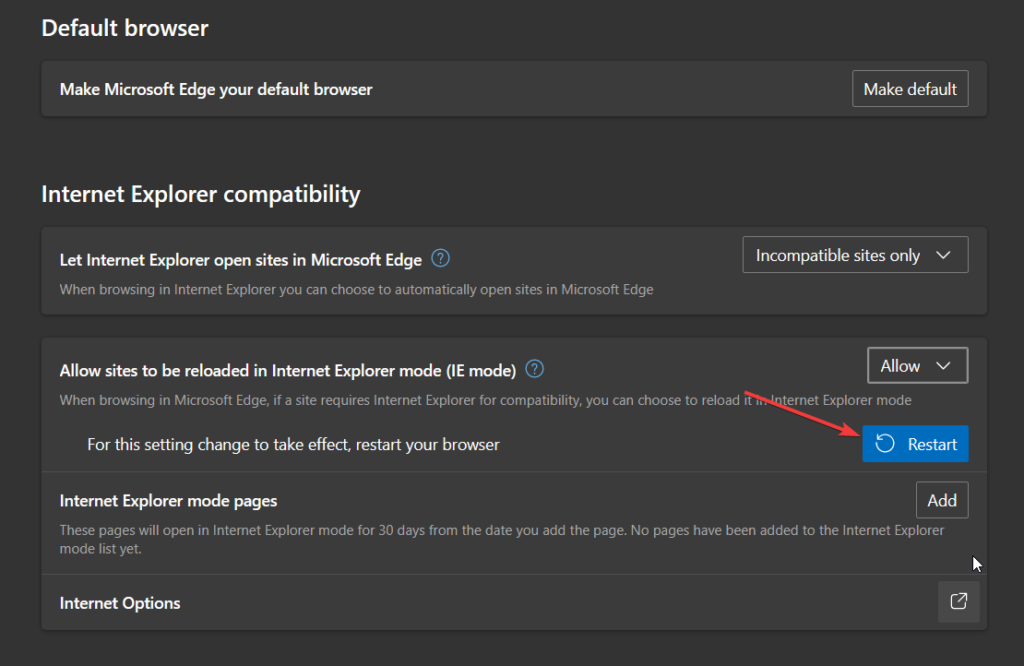Restart the browser with the Restart button
The width and height of the screenshot is (1024, 666).
(915, 444)
